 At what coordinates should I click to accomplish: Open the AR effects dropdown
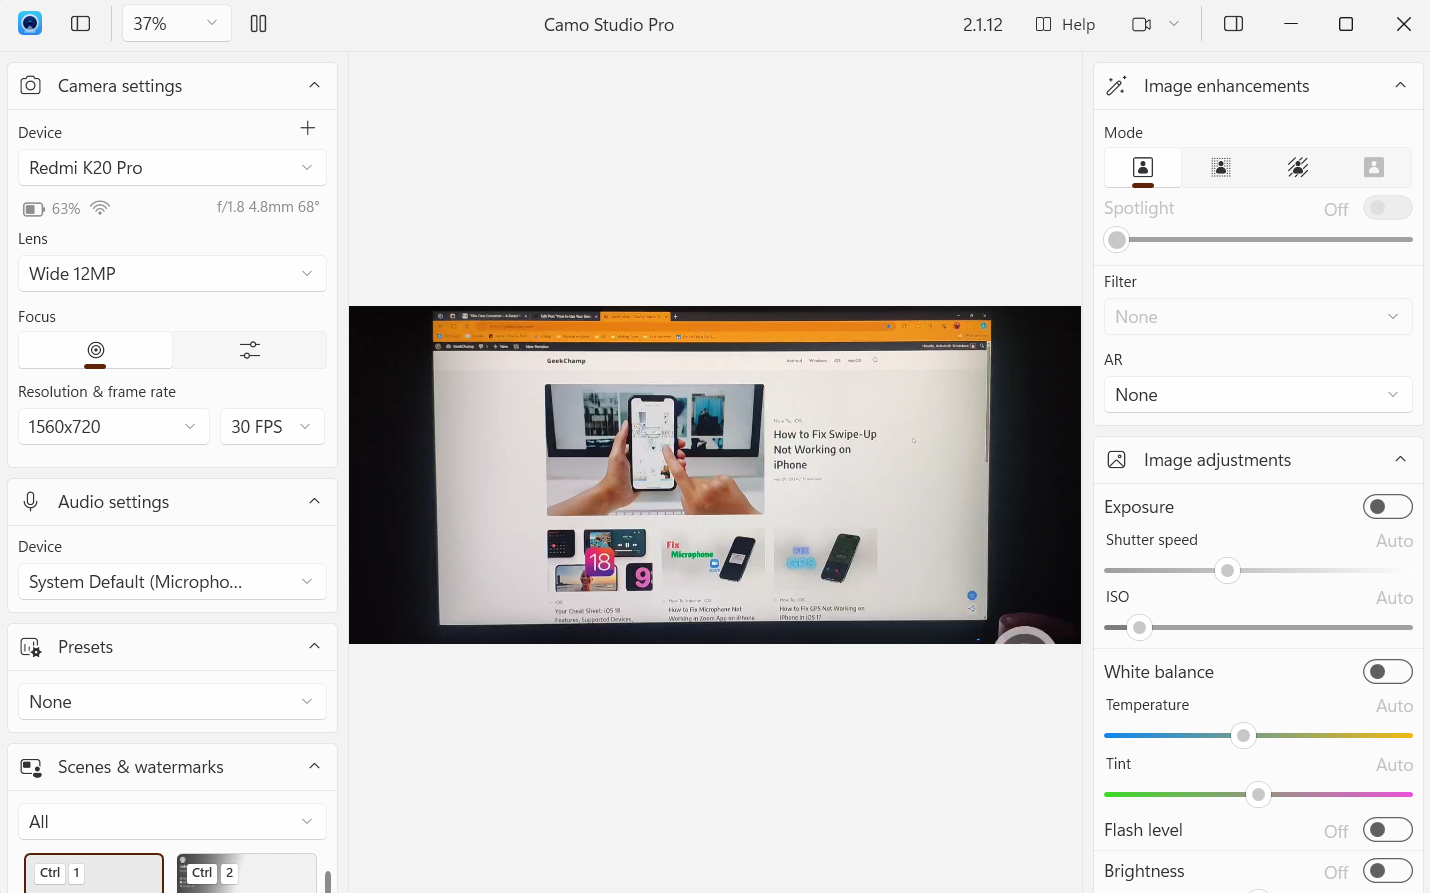(x=1257, y=394)
